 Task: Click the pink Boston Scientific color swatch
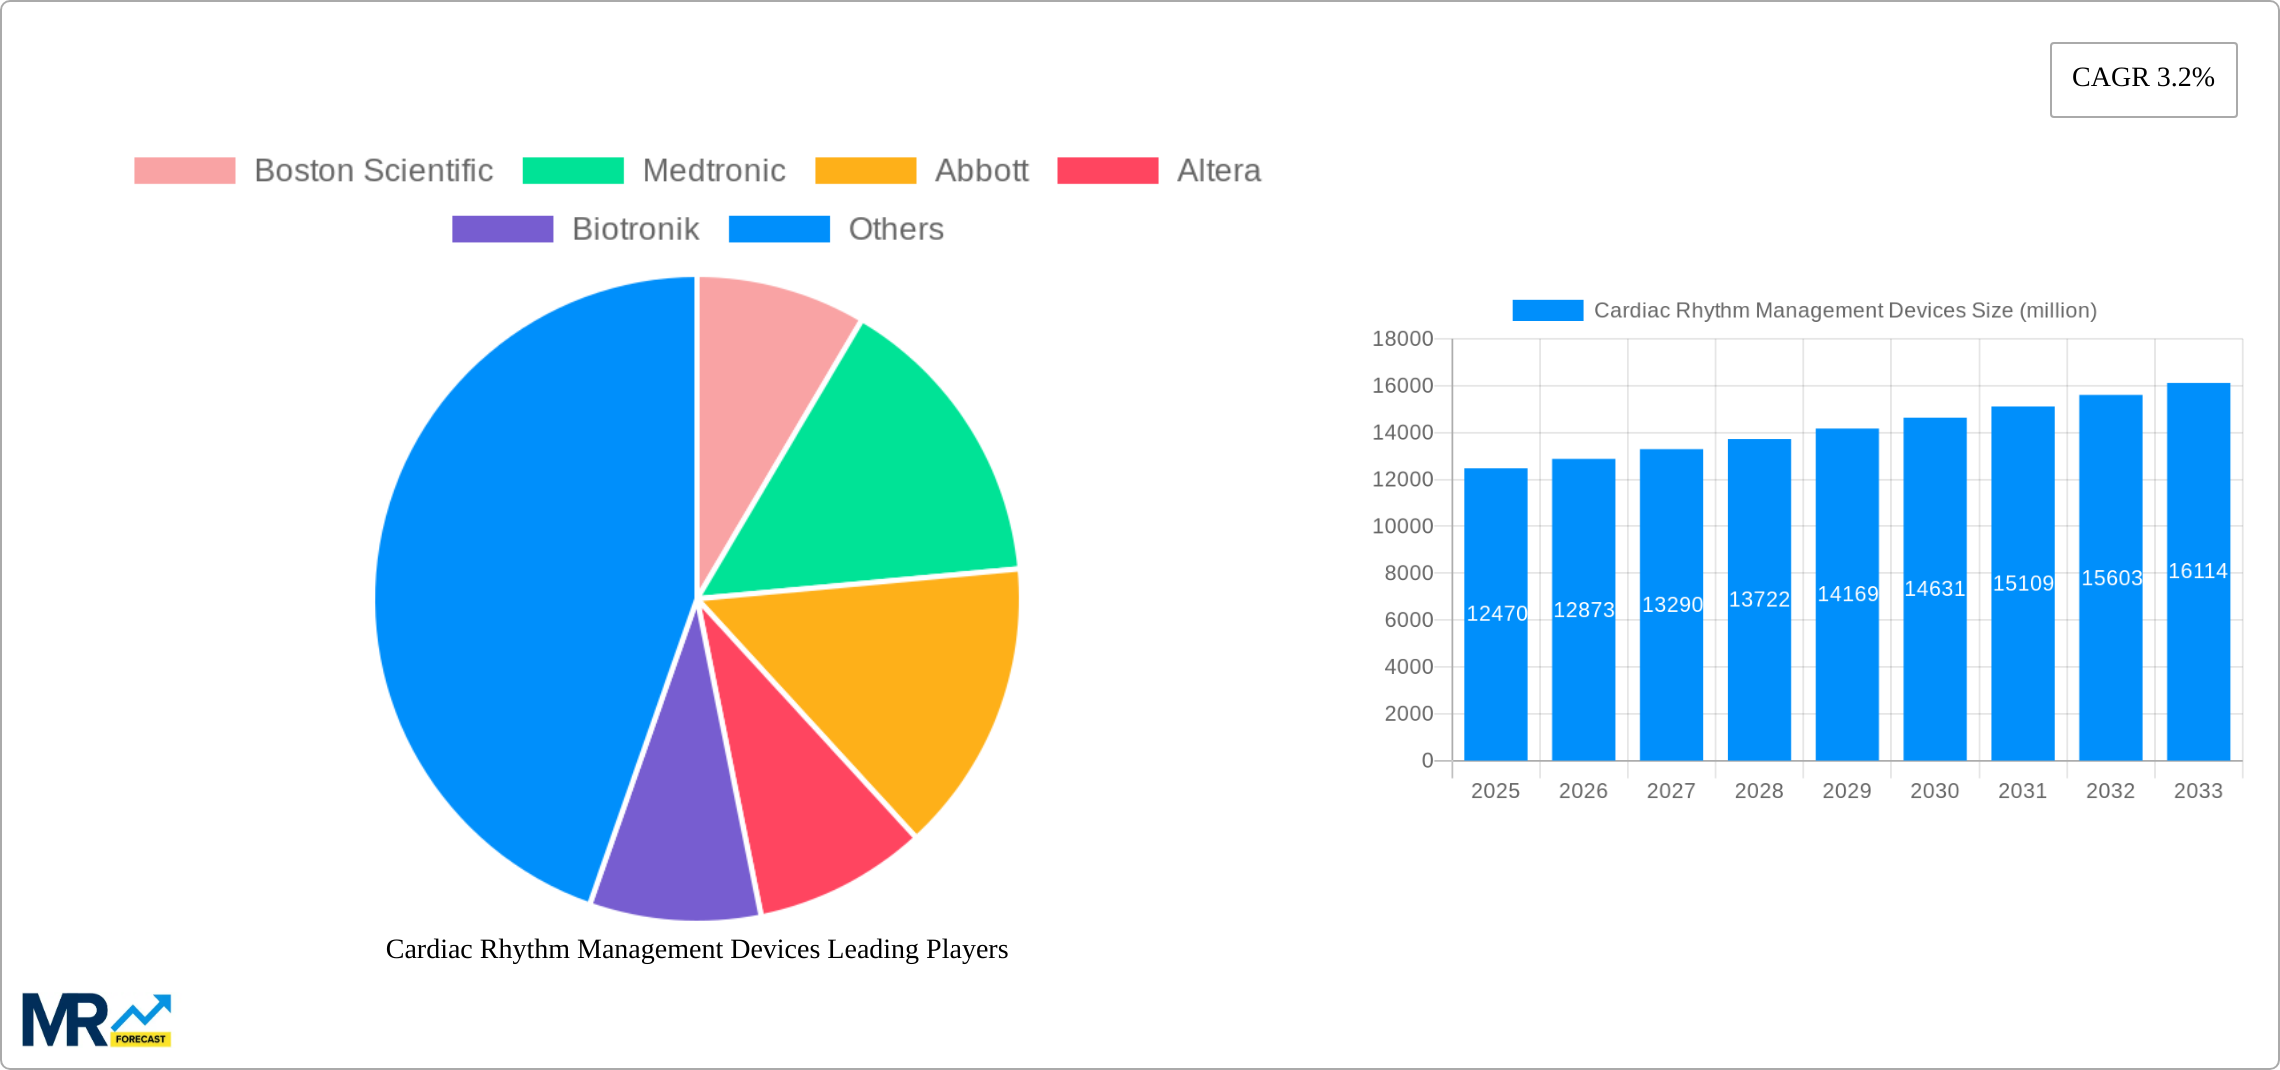click(184, 170)
